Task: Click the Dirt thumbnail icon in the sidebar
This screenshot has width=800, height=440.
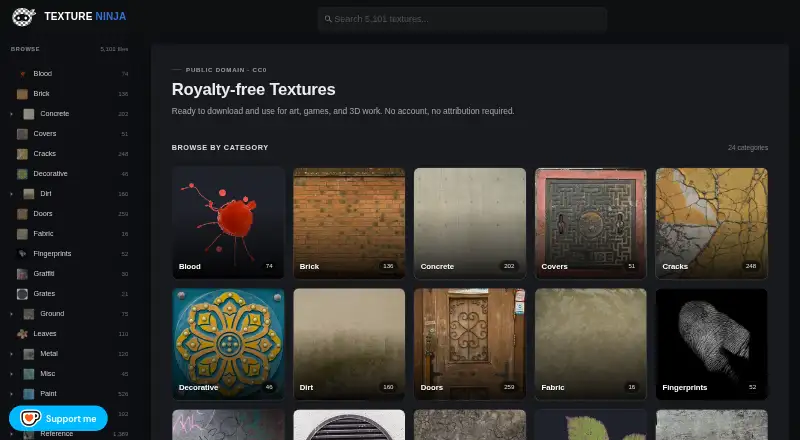Action: click(x=29, y=194)
